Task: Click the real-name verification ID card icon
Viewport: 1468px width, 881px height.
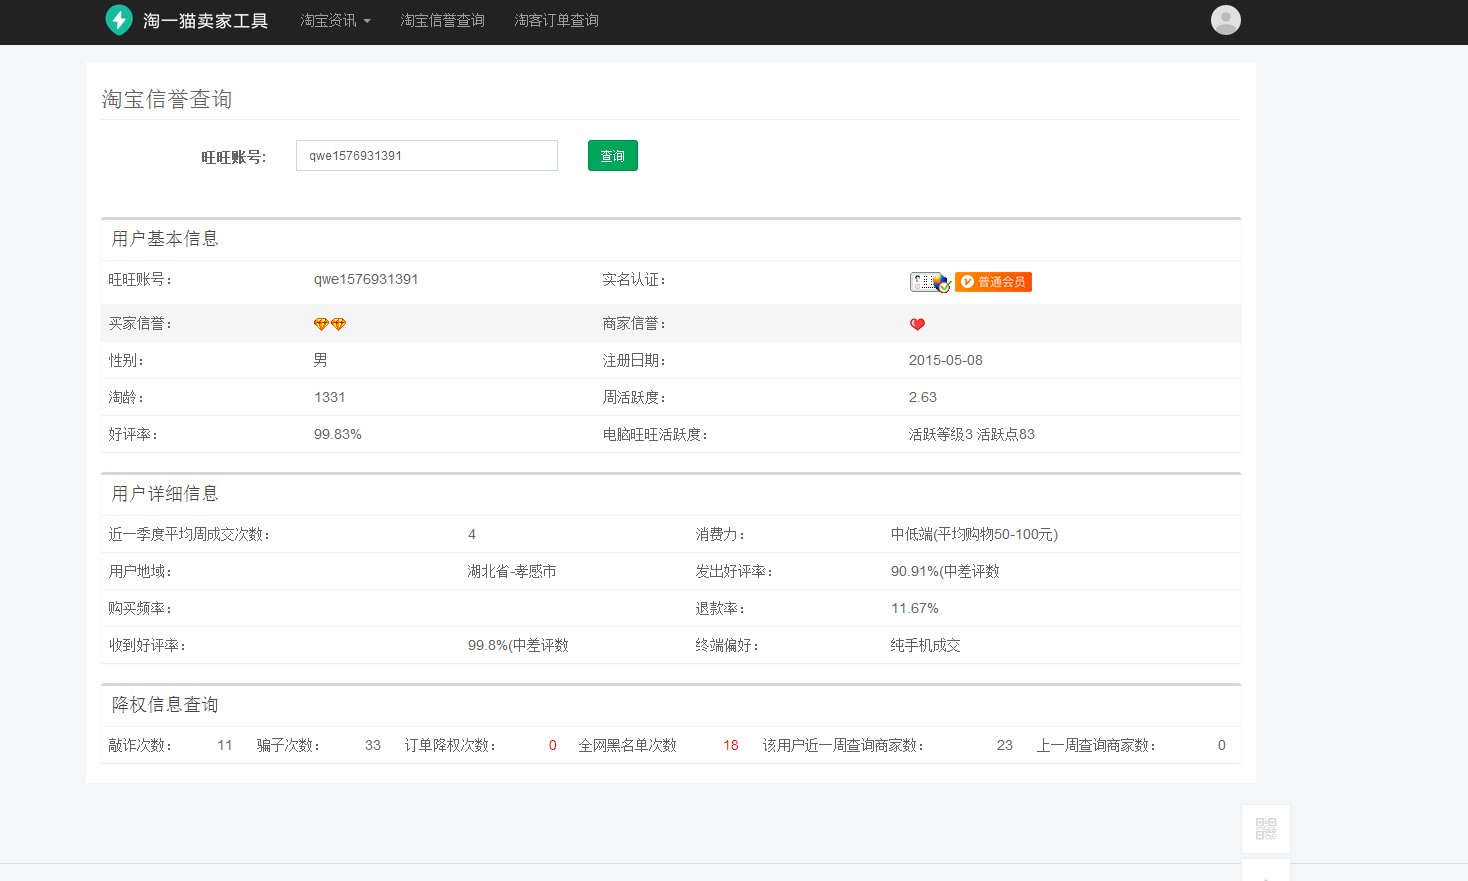Action: (925, 282)
